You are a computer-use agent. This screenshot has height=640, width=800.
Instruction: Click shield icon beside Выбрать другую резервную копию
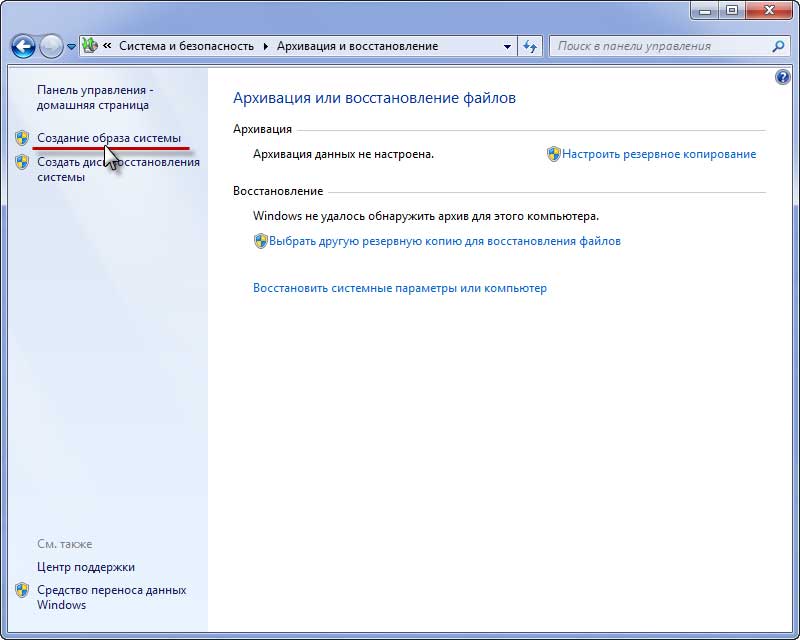260,241
